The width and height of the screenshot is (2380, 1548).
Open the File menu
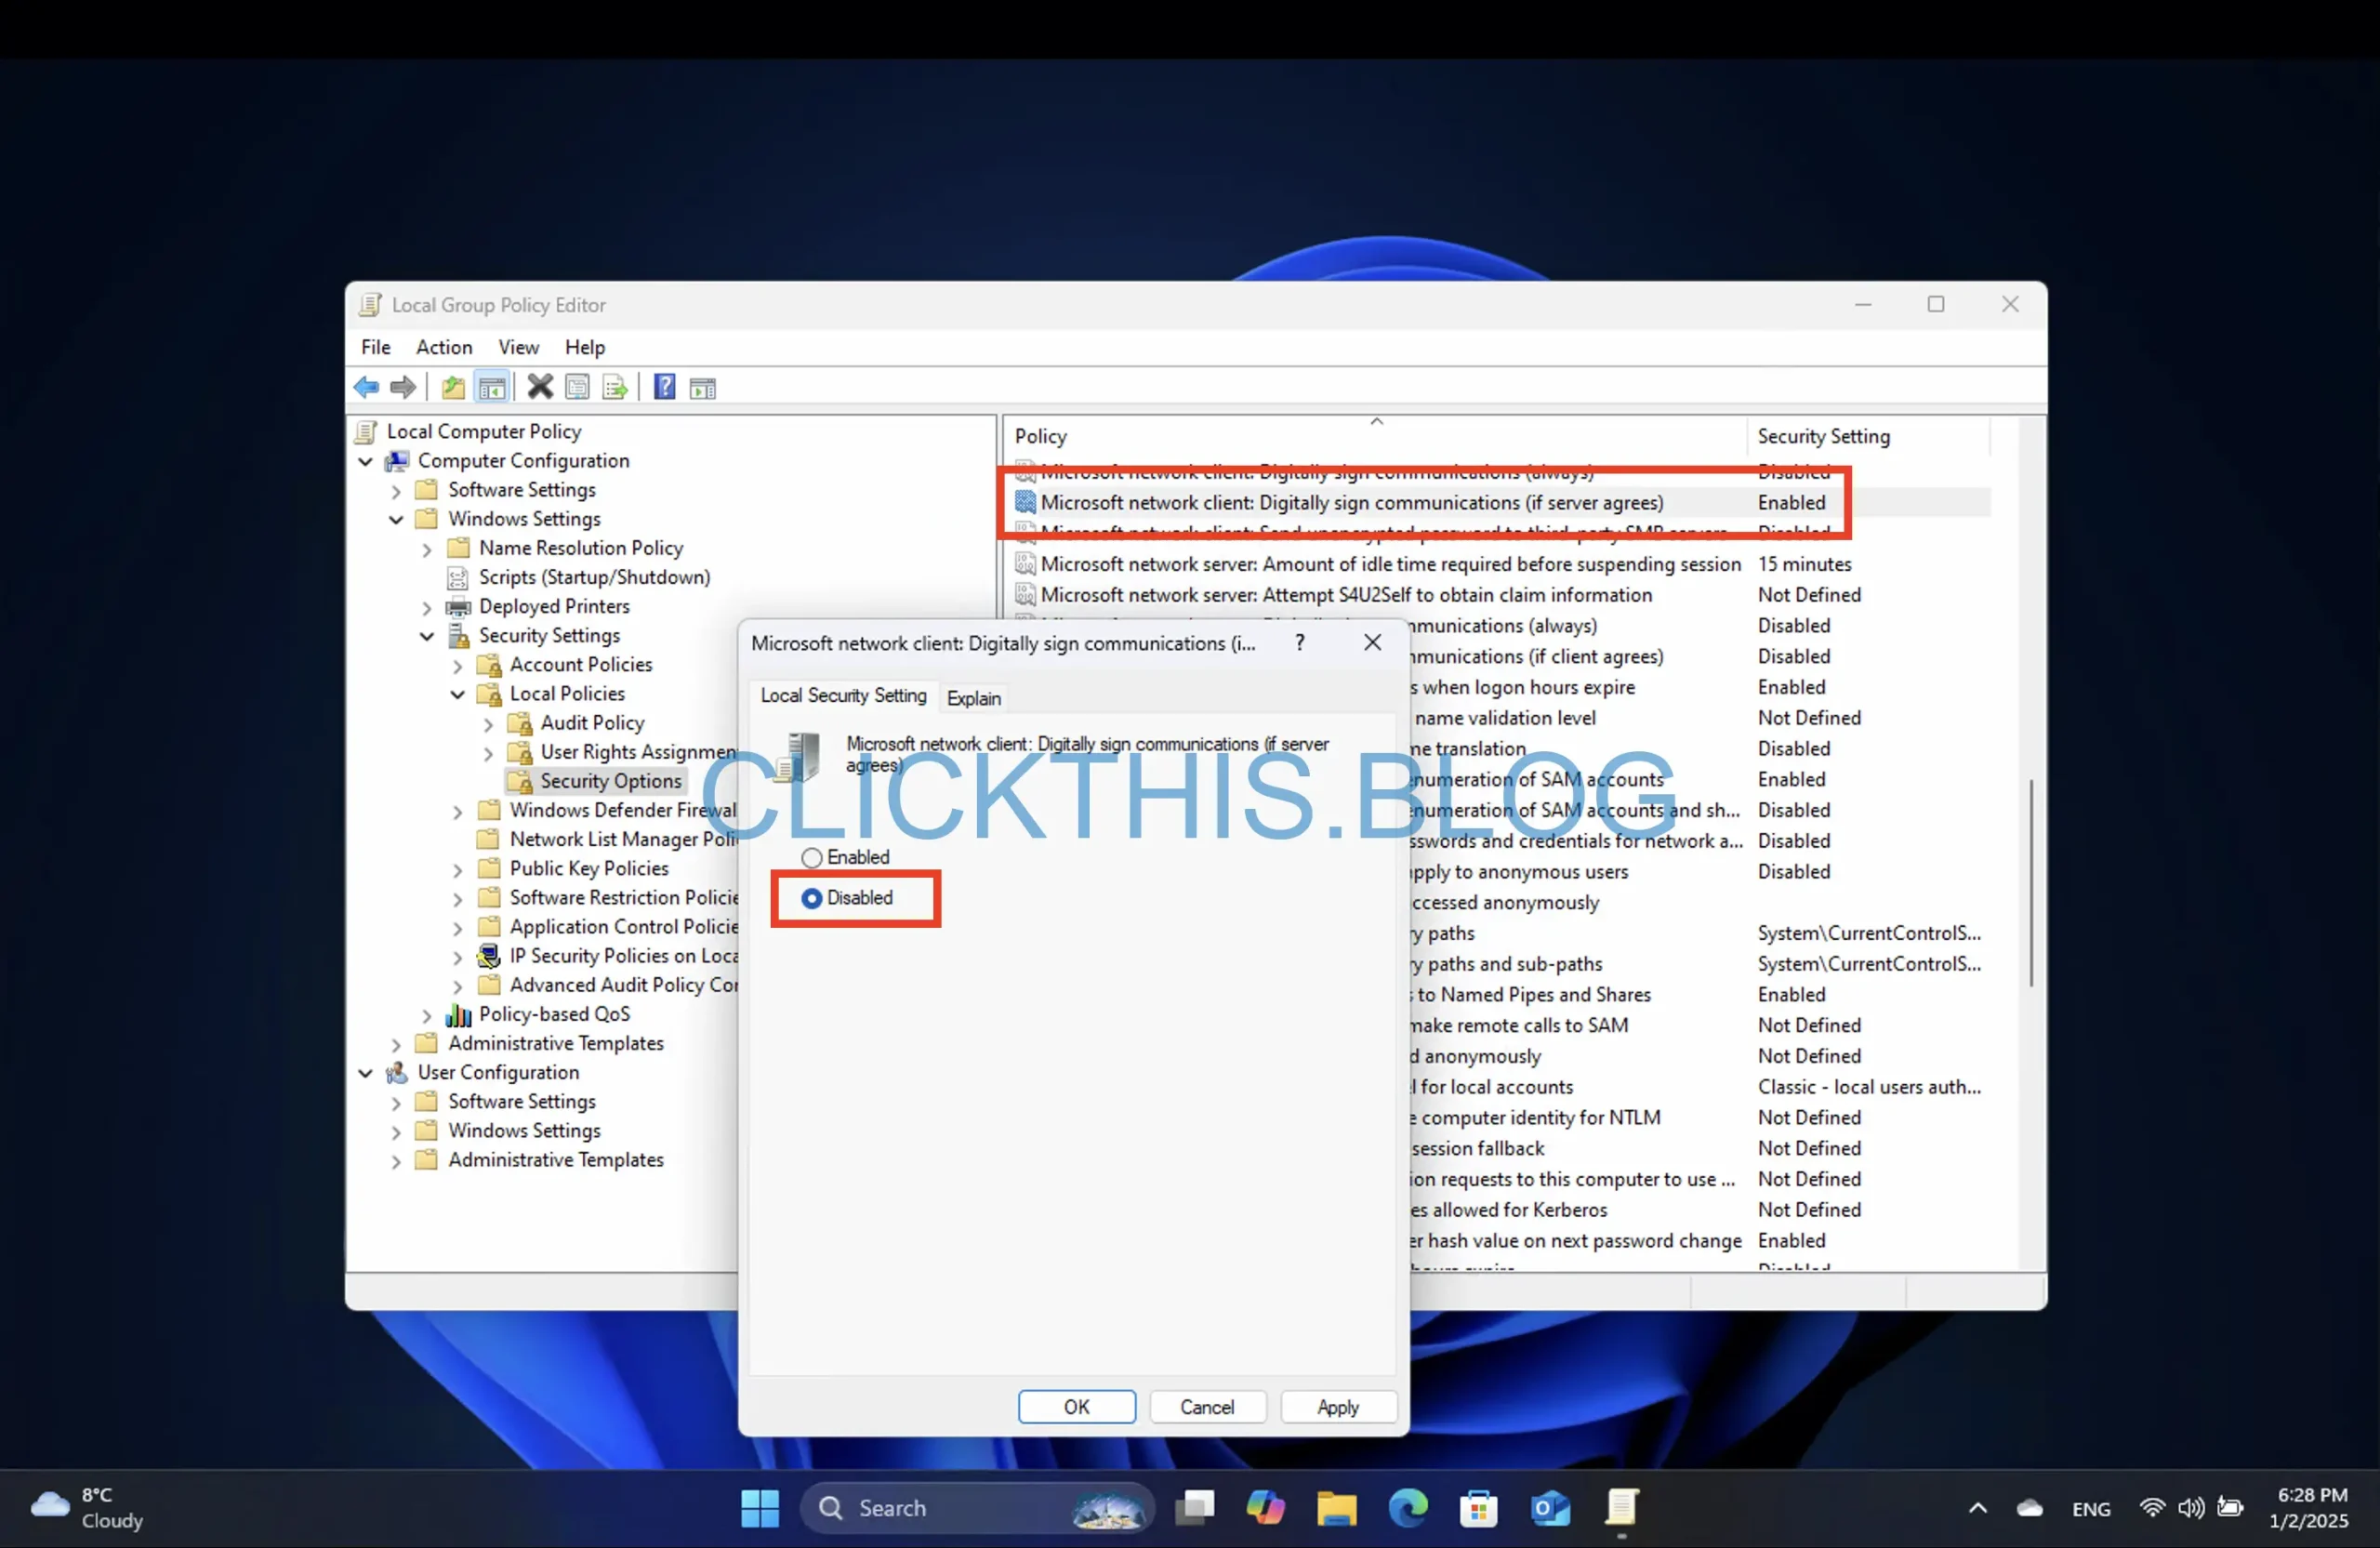coord(376,347)
